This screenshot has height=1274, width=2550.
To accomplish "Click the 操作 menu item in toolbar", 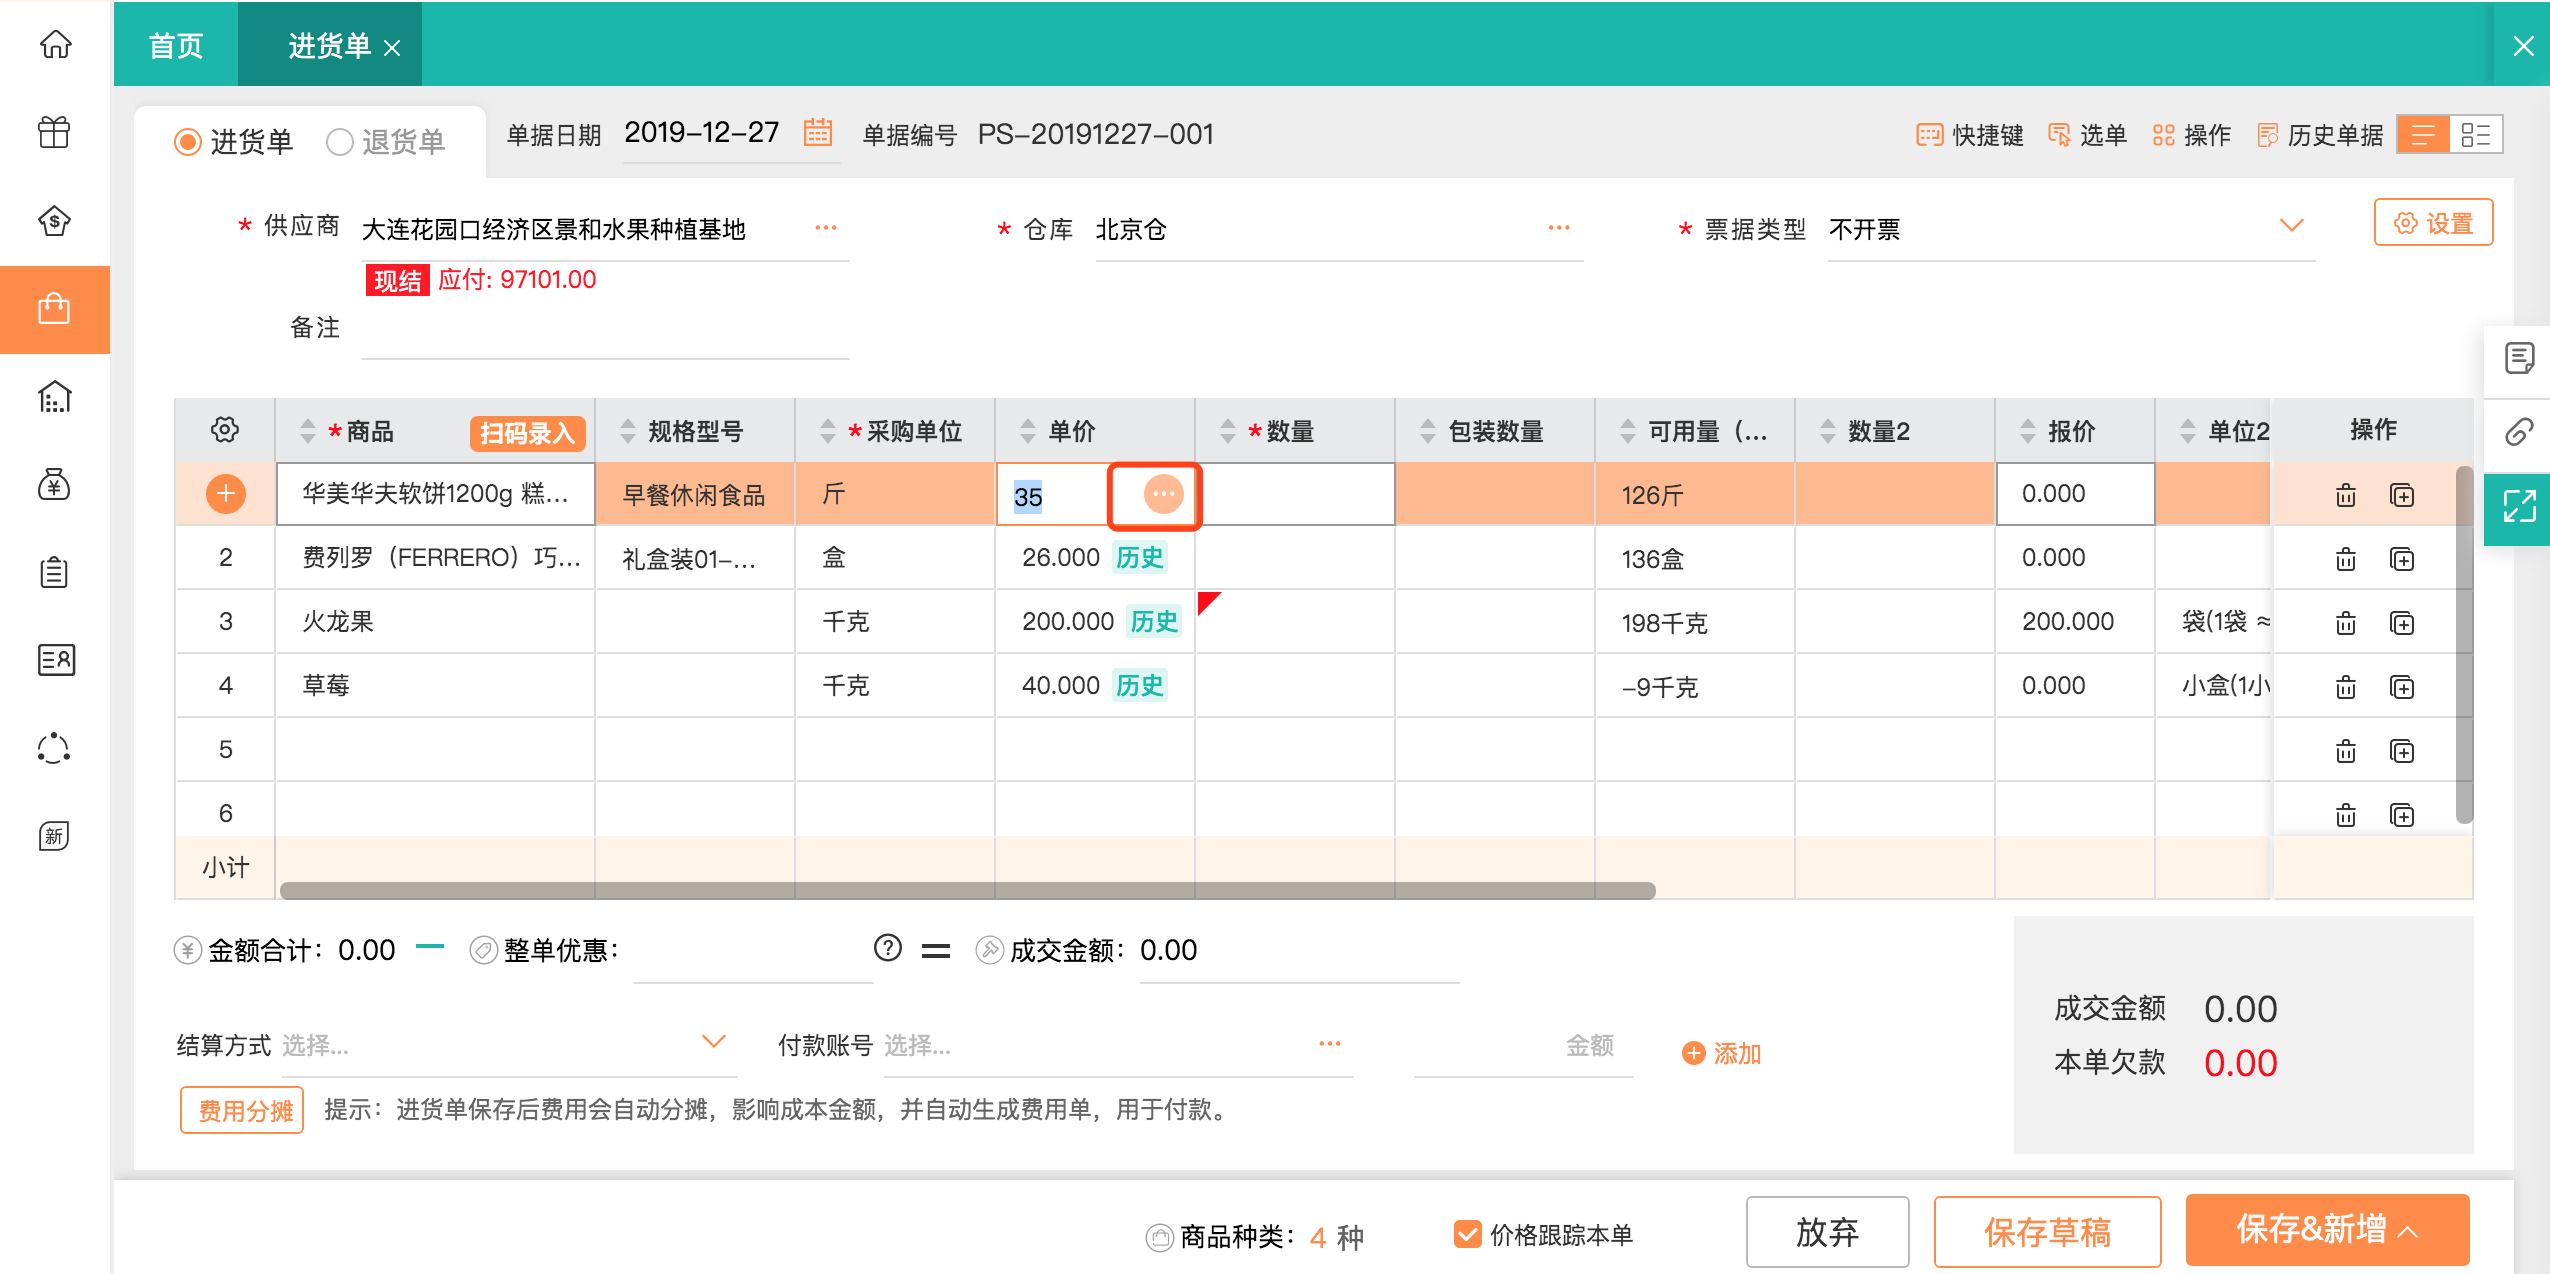I will point(2204,137).
